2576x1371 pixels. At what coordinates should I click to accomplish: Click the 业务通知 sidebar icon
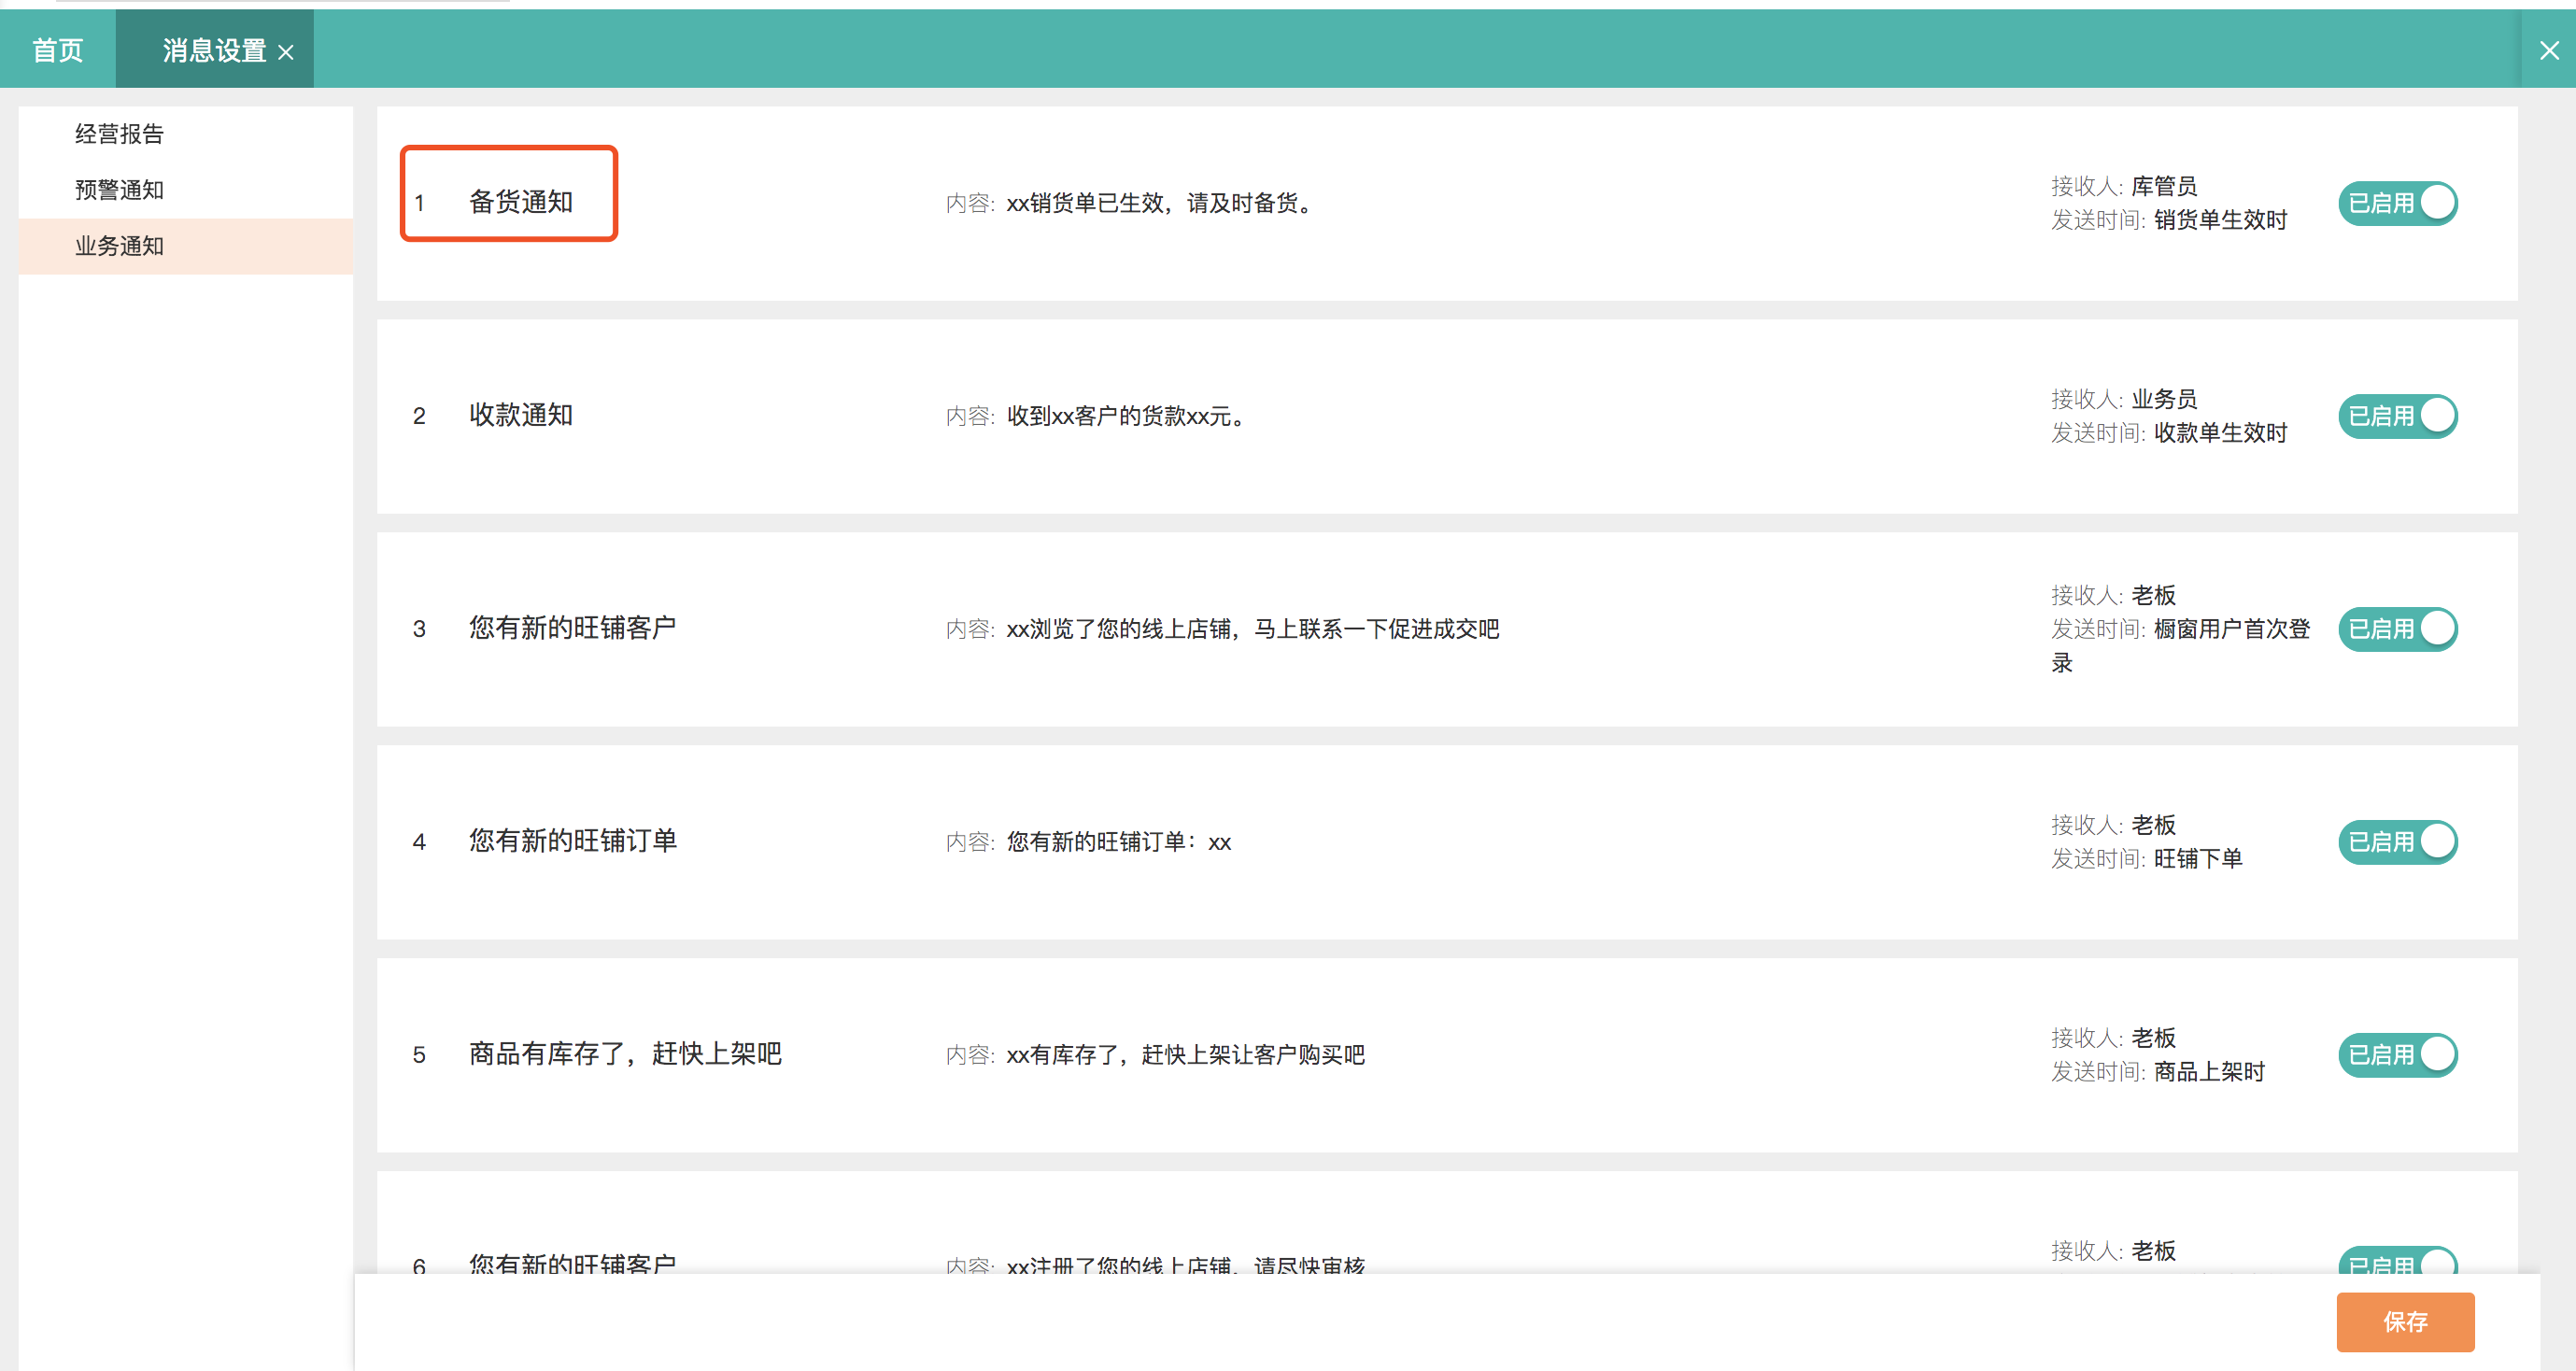click(x=120, y=244)
